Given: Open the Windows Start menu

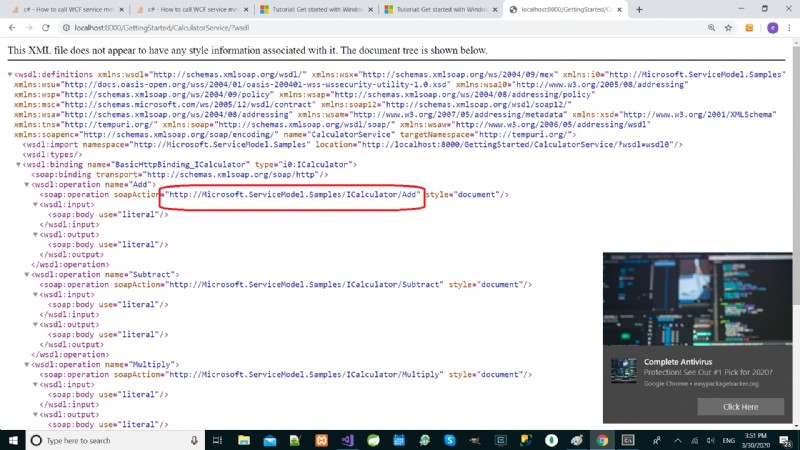Looking at the screenshot, I should click(x=12, y=440).
